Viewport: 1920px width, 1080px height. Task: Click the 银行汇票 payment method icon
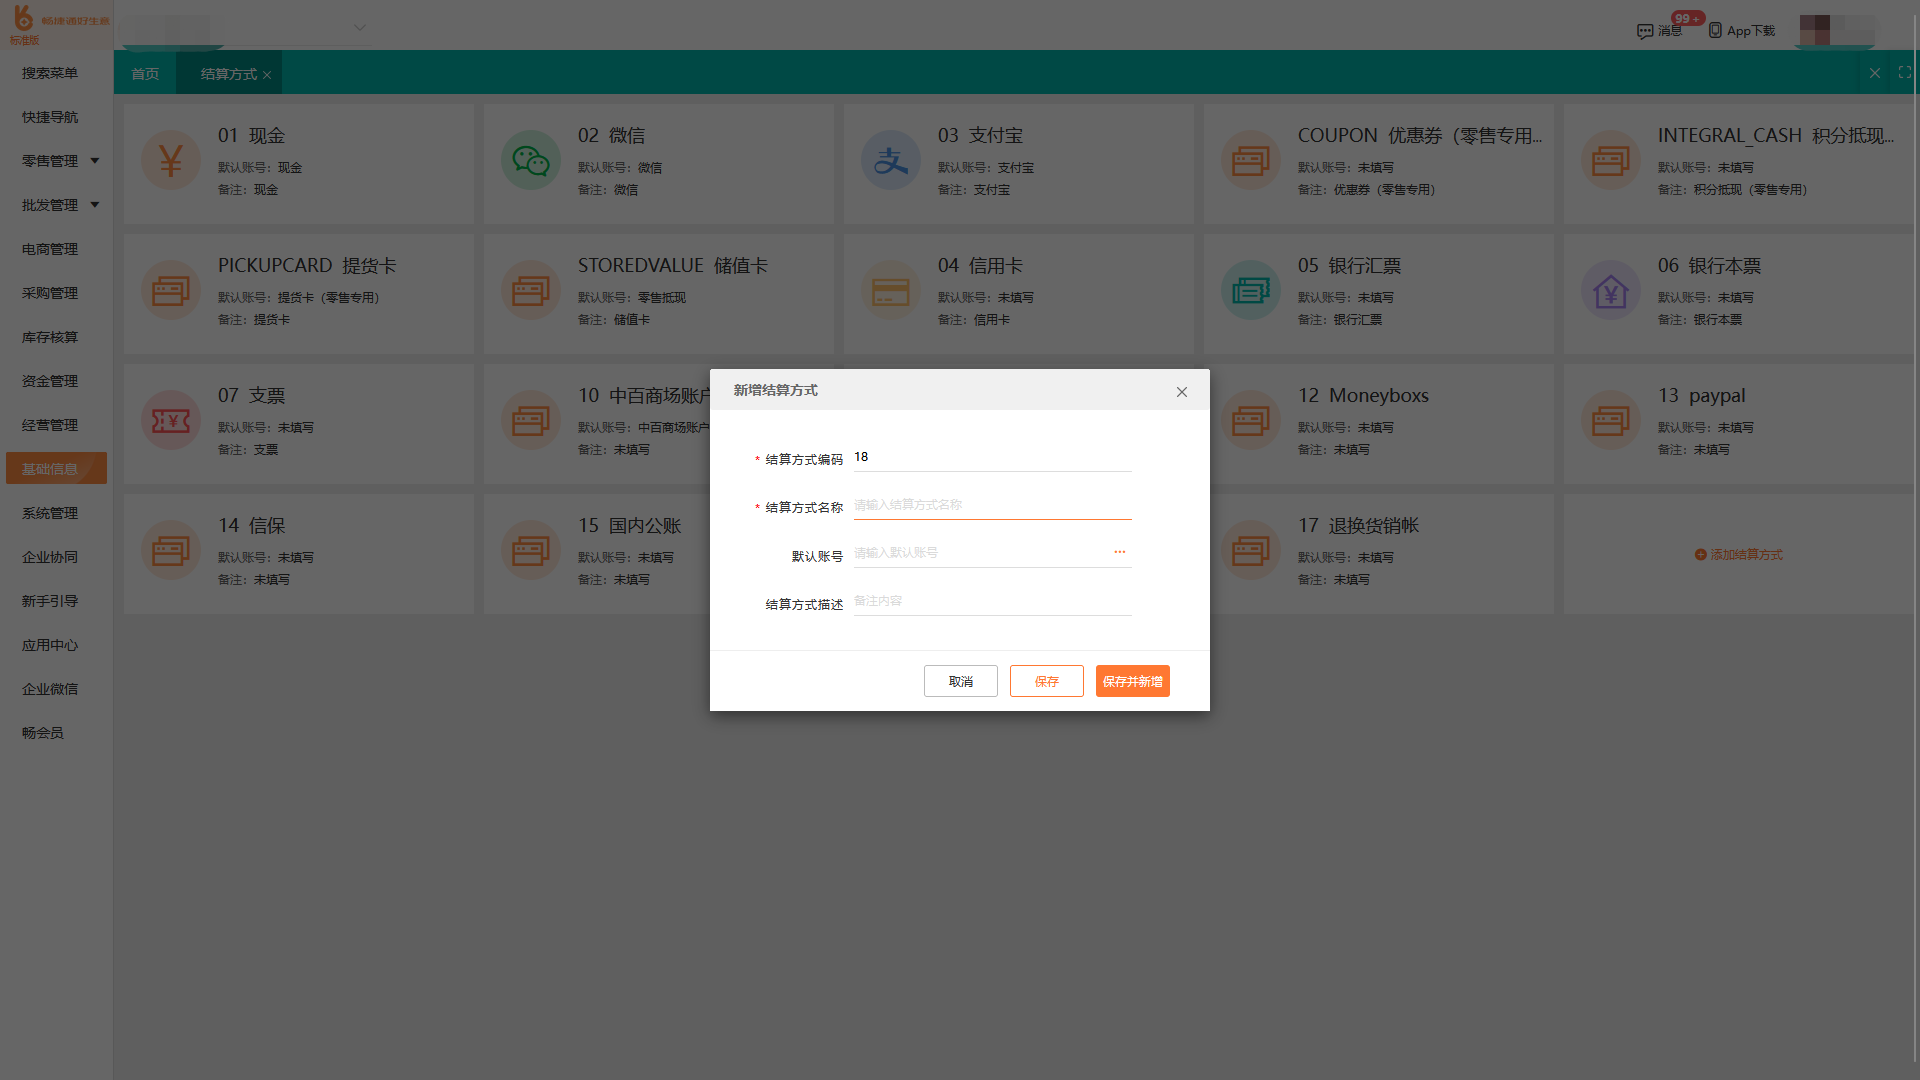(x=1249, y=290)
